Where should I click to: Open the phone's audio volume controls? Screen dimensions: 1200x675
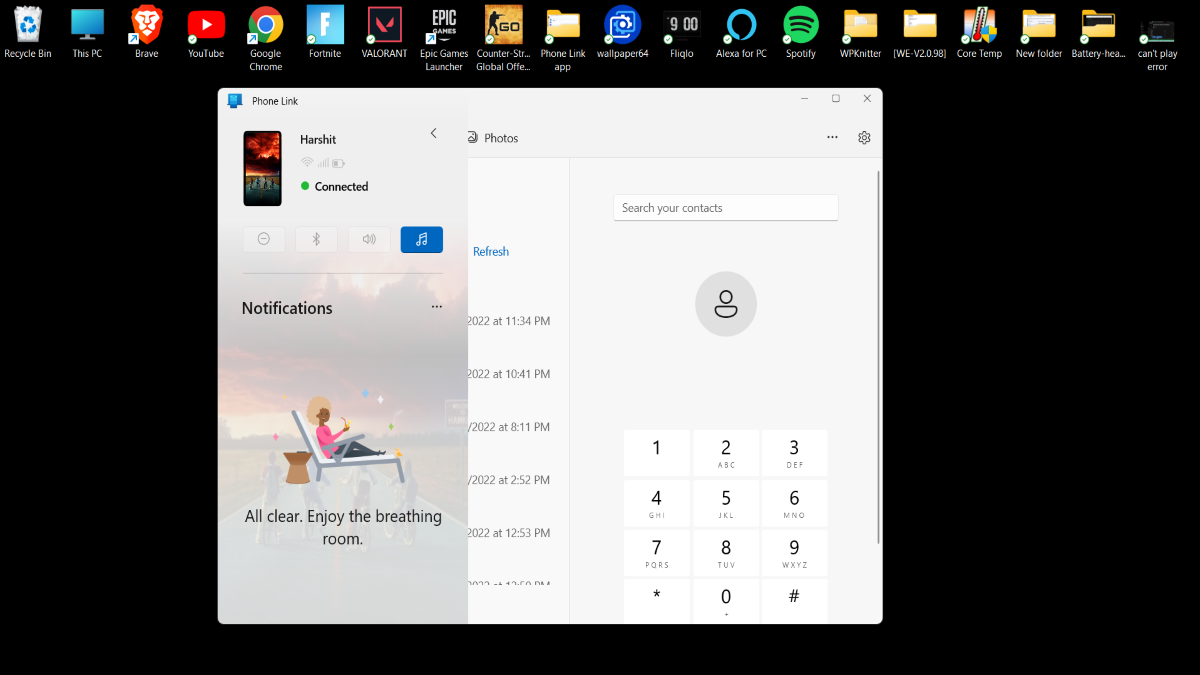click(x=369, y=239)
